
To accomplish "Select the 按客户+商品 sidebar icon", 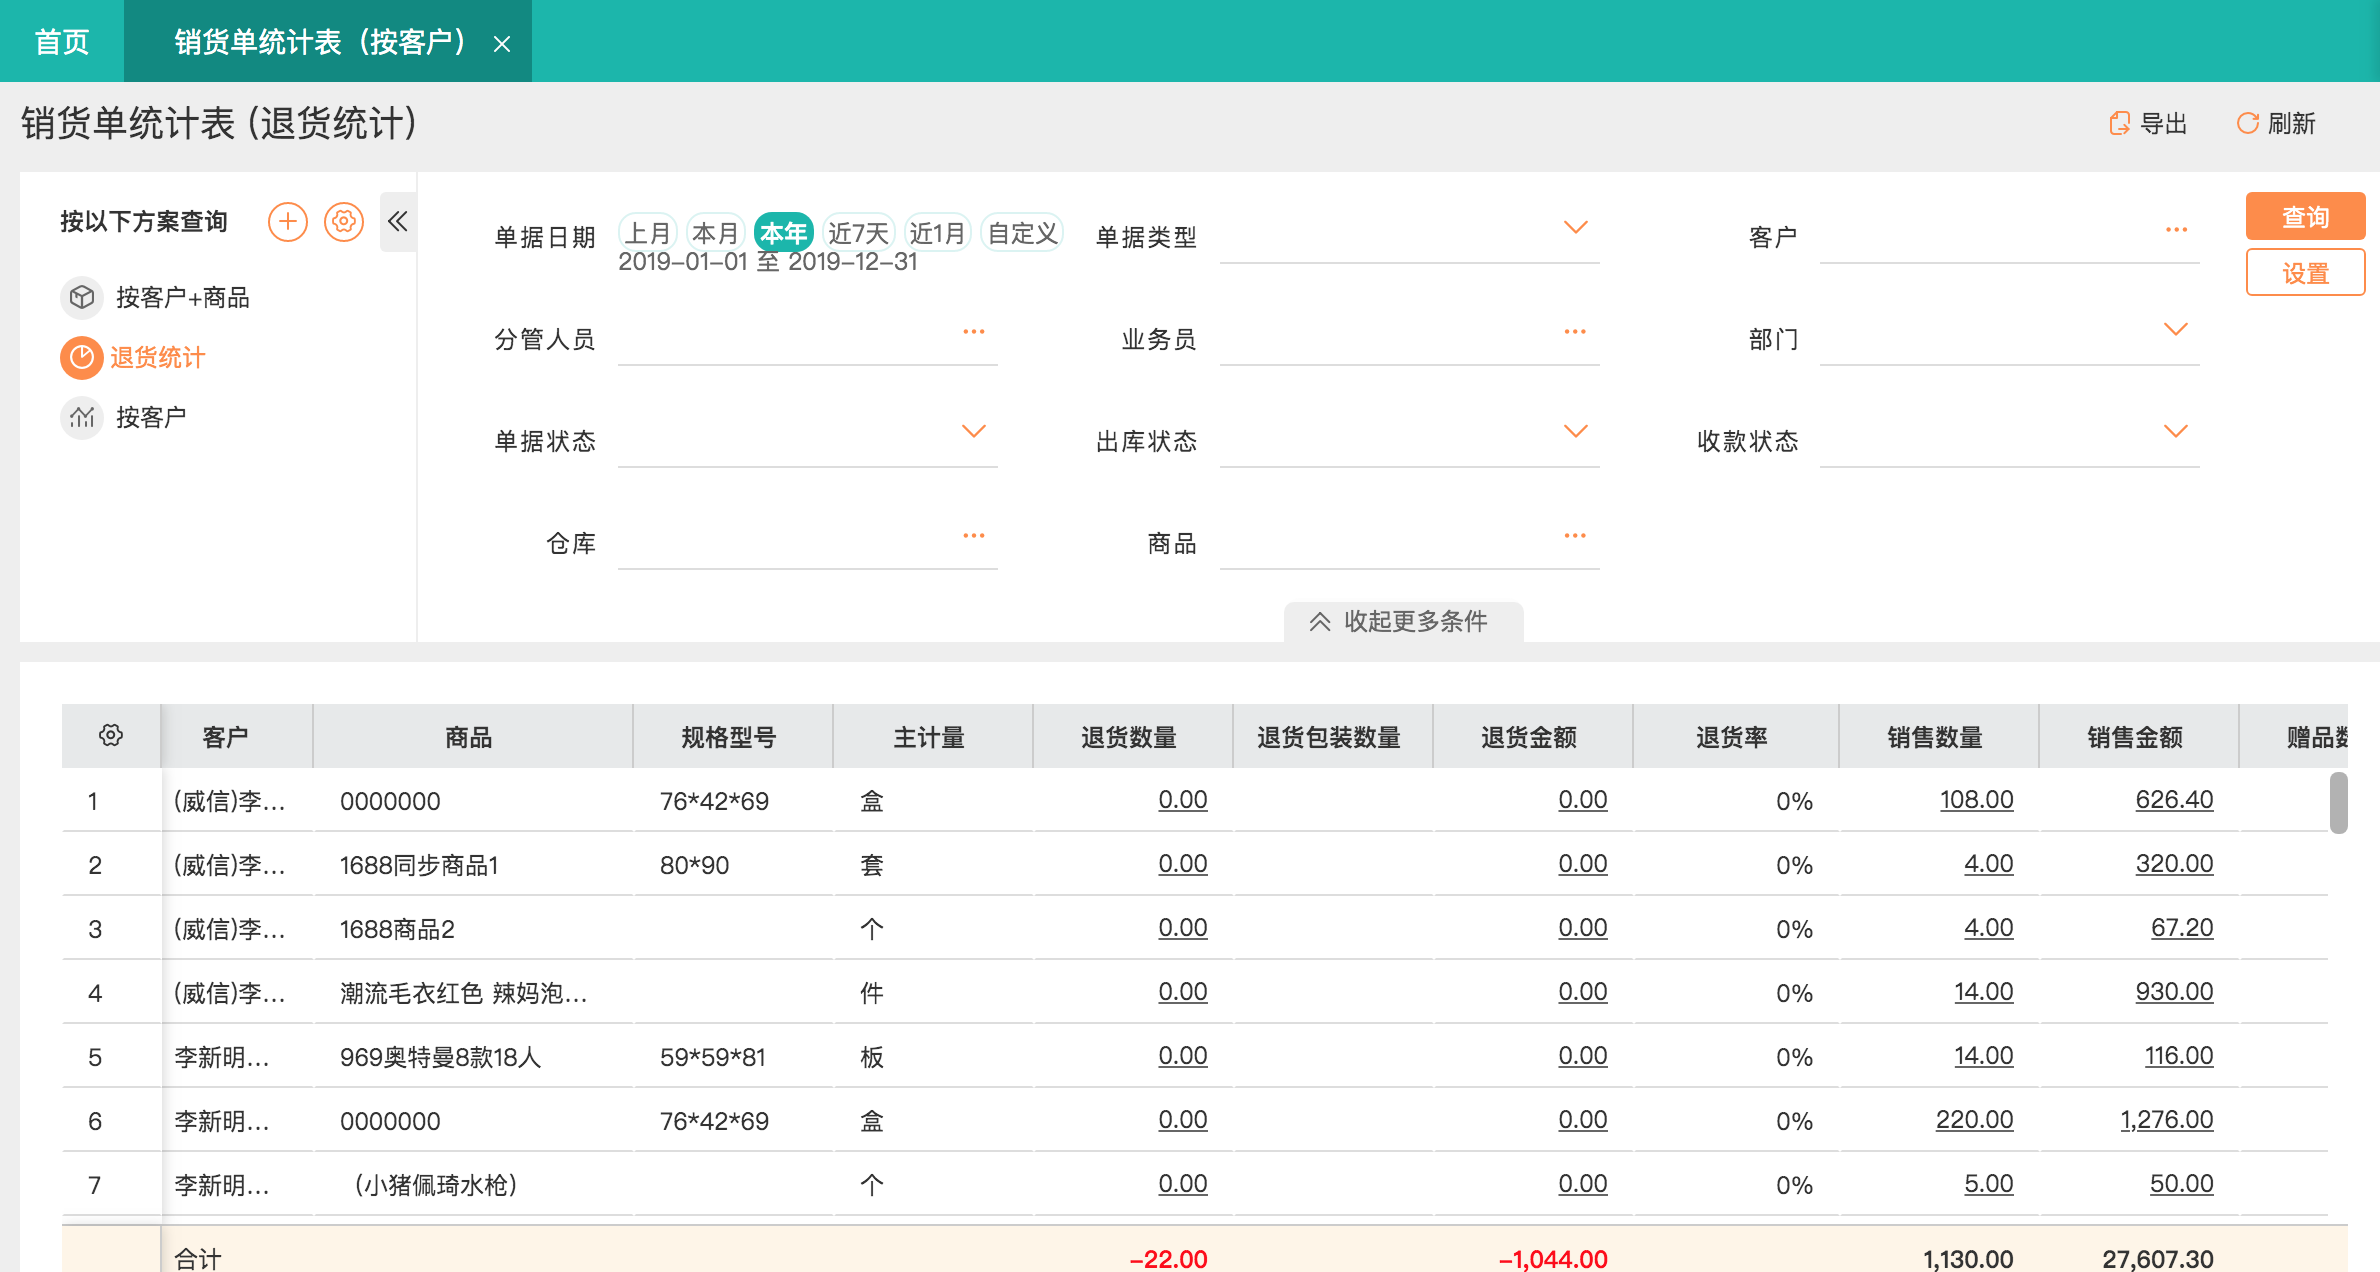I will [x=82, y=296].
